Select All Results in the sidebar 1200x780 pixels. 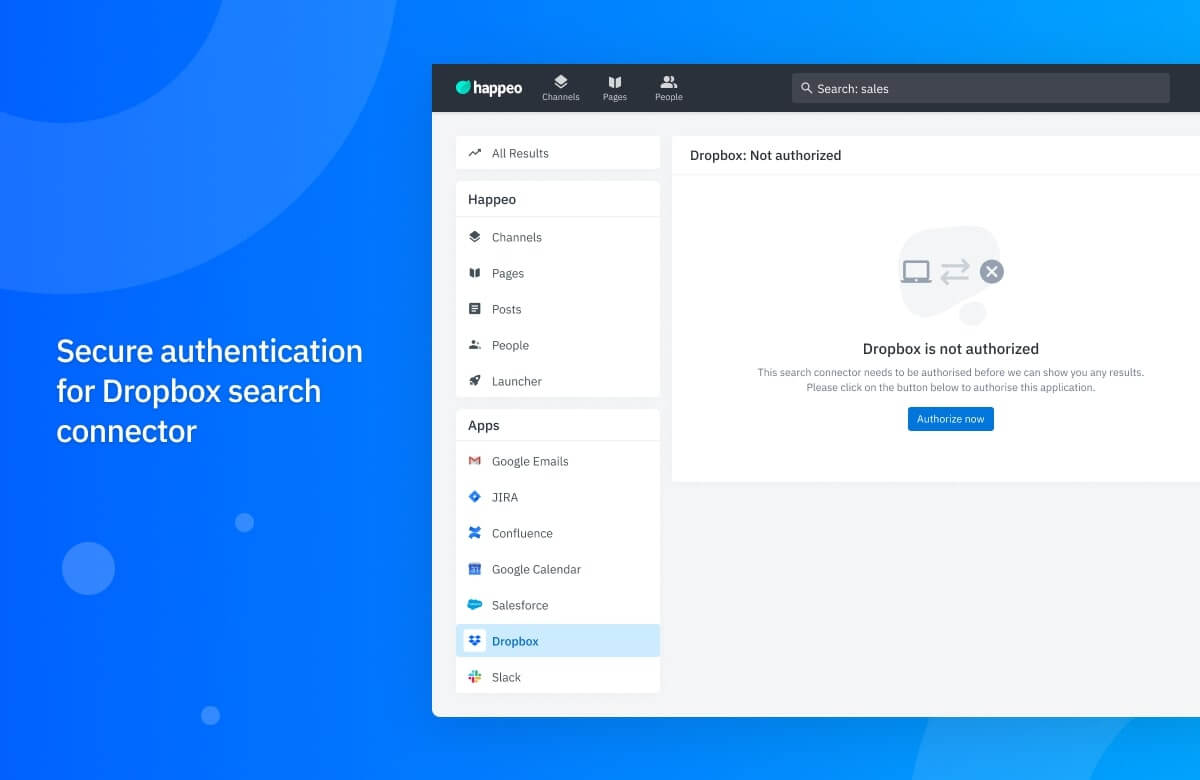point(520,153)
